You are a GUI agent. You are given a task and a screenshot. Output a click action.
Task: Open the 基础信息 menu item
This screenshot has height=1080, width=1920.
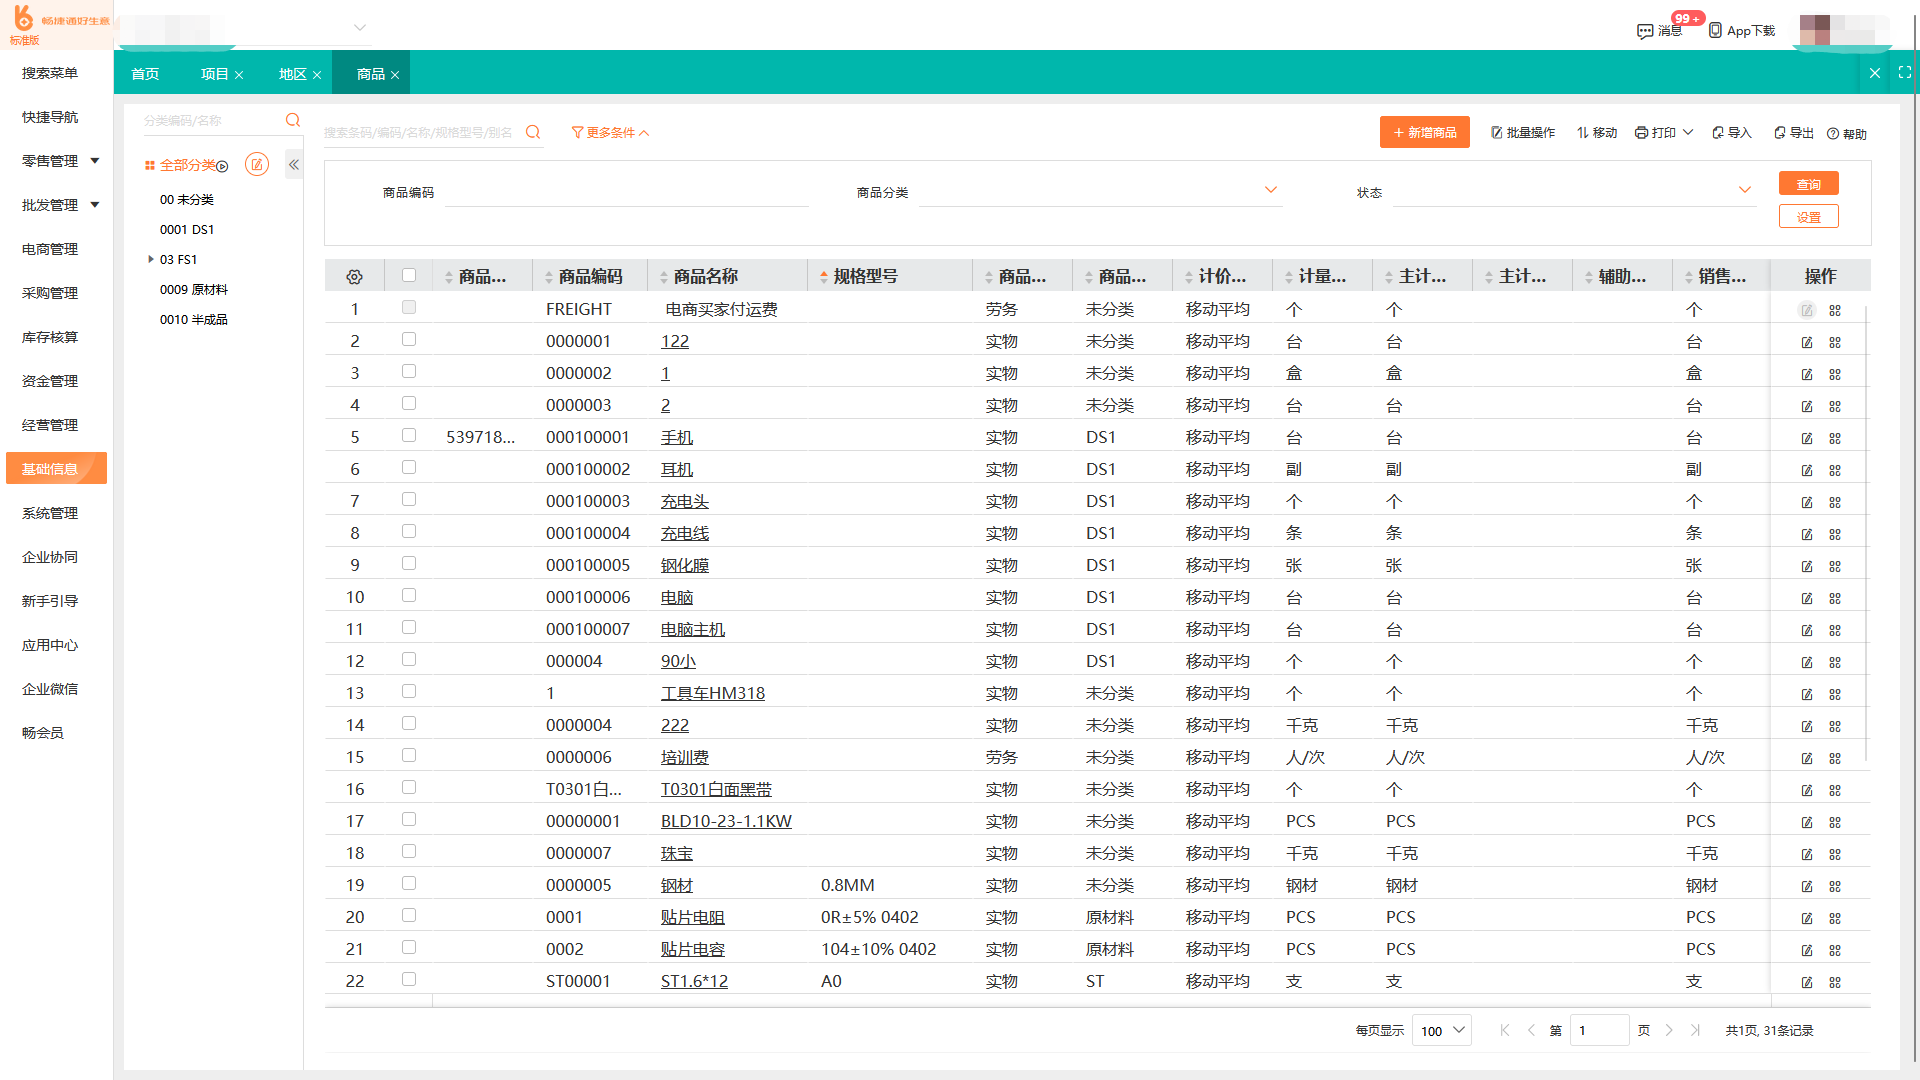(54, 467)
